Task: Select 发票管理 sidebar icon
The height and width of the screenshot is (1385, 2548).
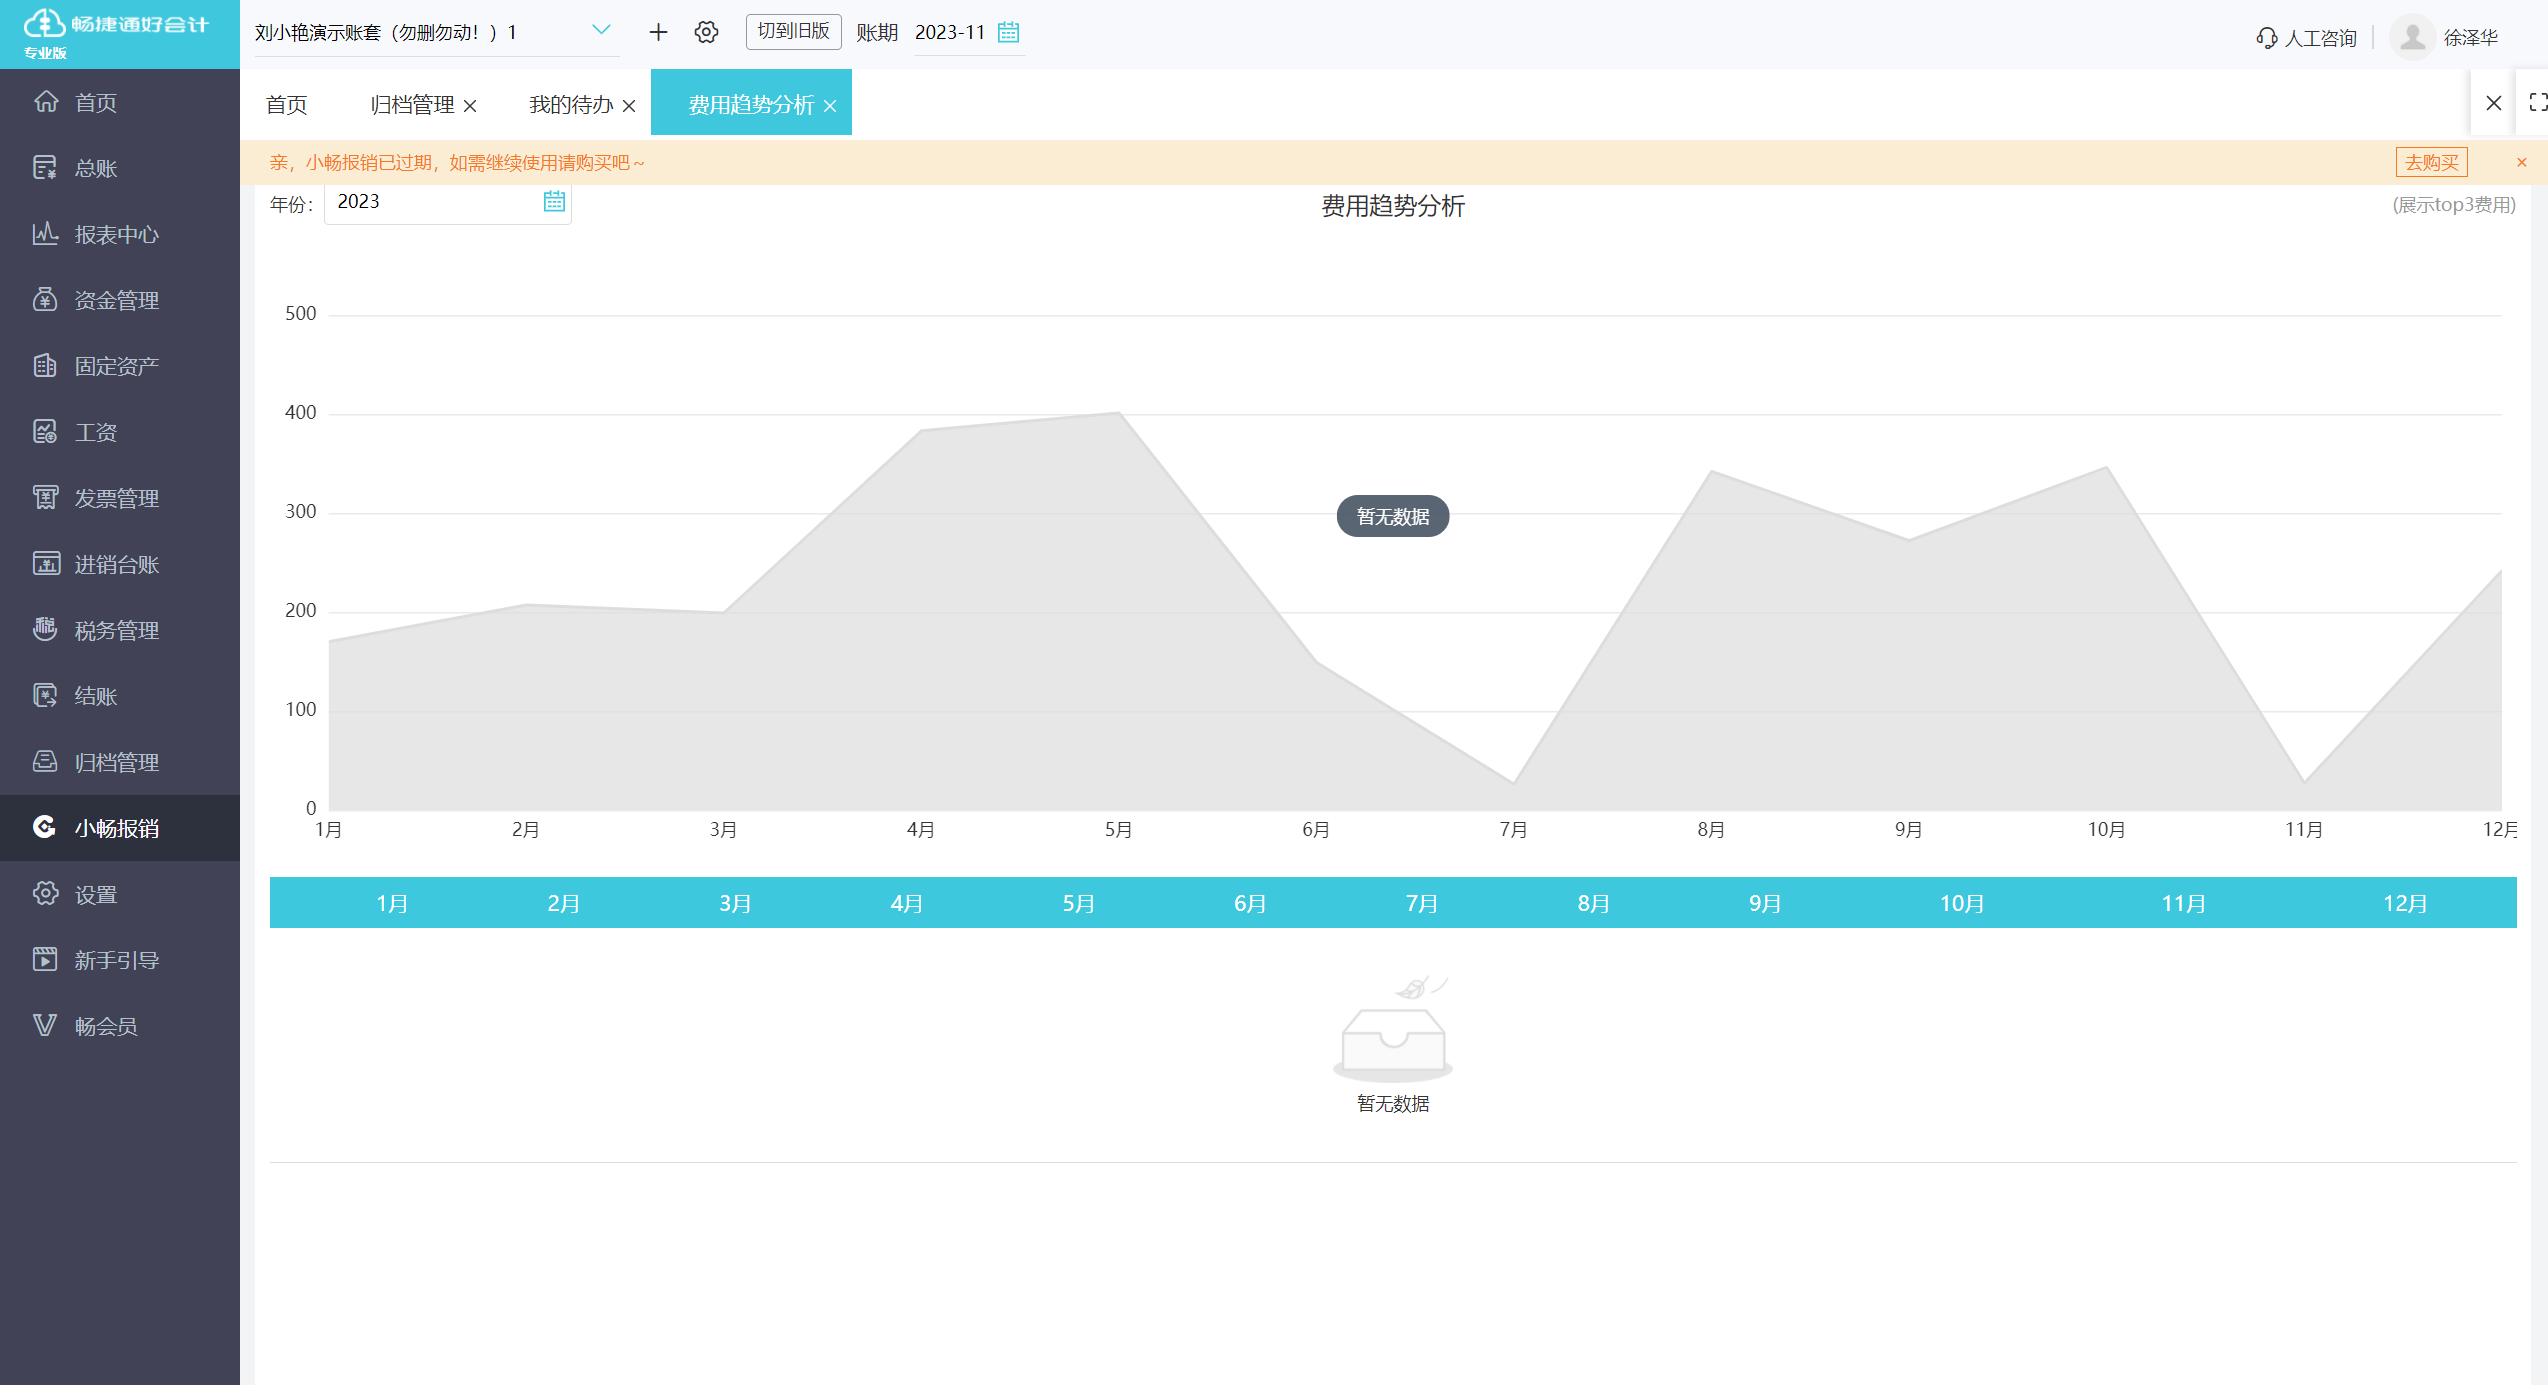Action: pos(46,498)
